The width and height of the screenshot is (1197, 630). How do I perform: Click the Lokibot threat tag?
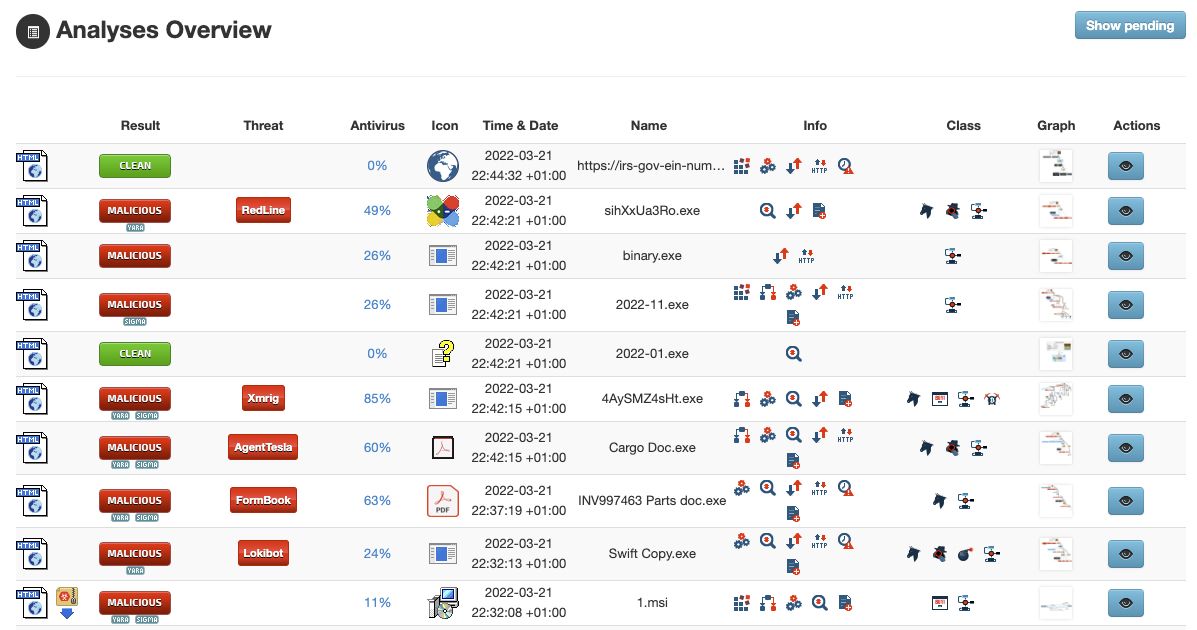tap(264, 553)
